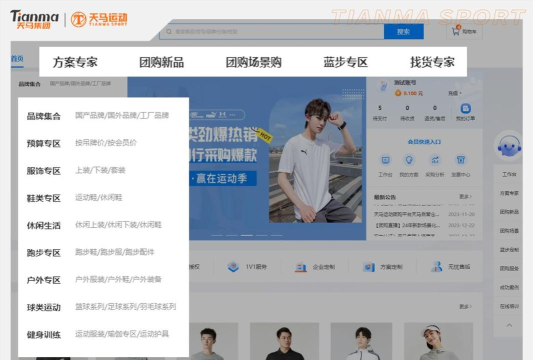Screen dimensions: 533x360
Task: Click the orange coin balance icon
Action: tap(398, 93)
